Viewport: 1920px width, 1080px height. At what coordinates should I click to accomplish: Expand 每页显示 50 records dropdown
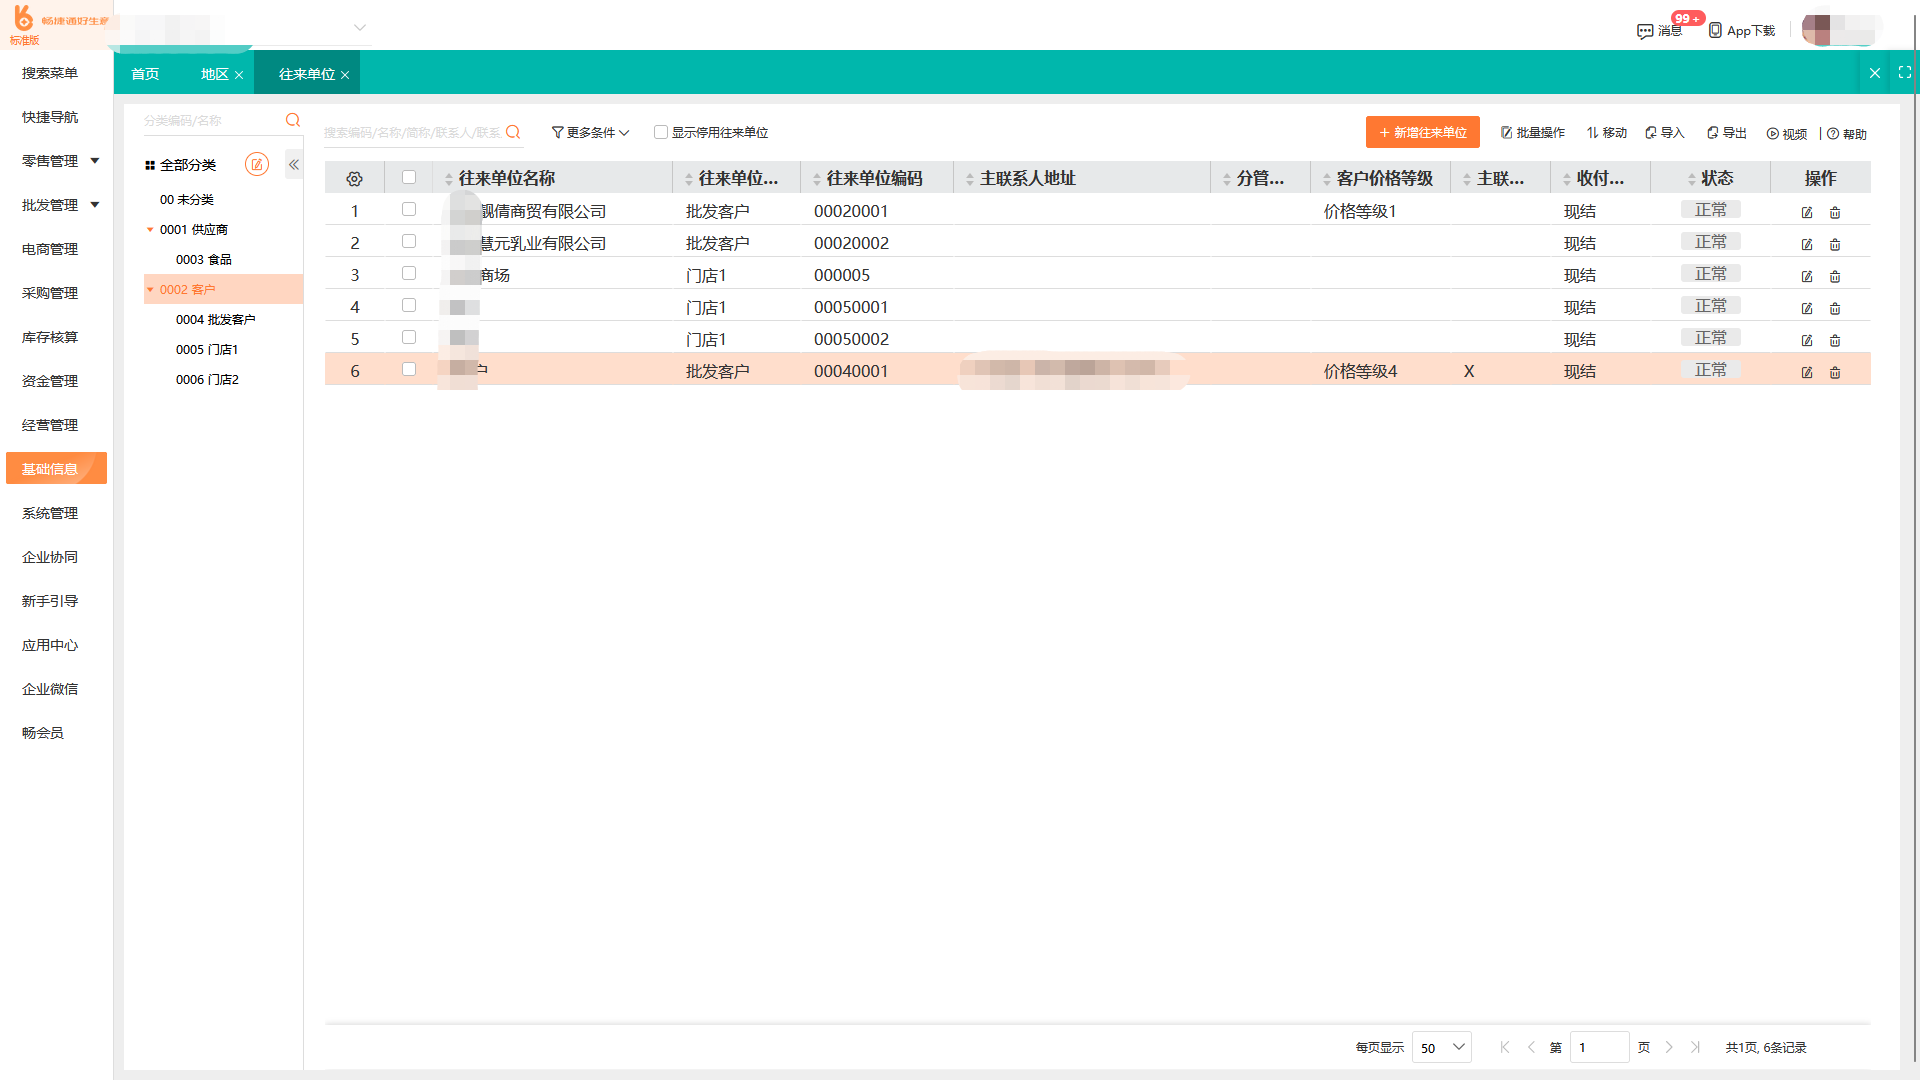(1439, 1047)
